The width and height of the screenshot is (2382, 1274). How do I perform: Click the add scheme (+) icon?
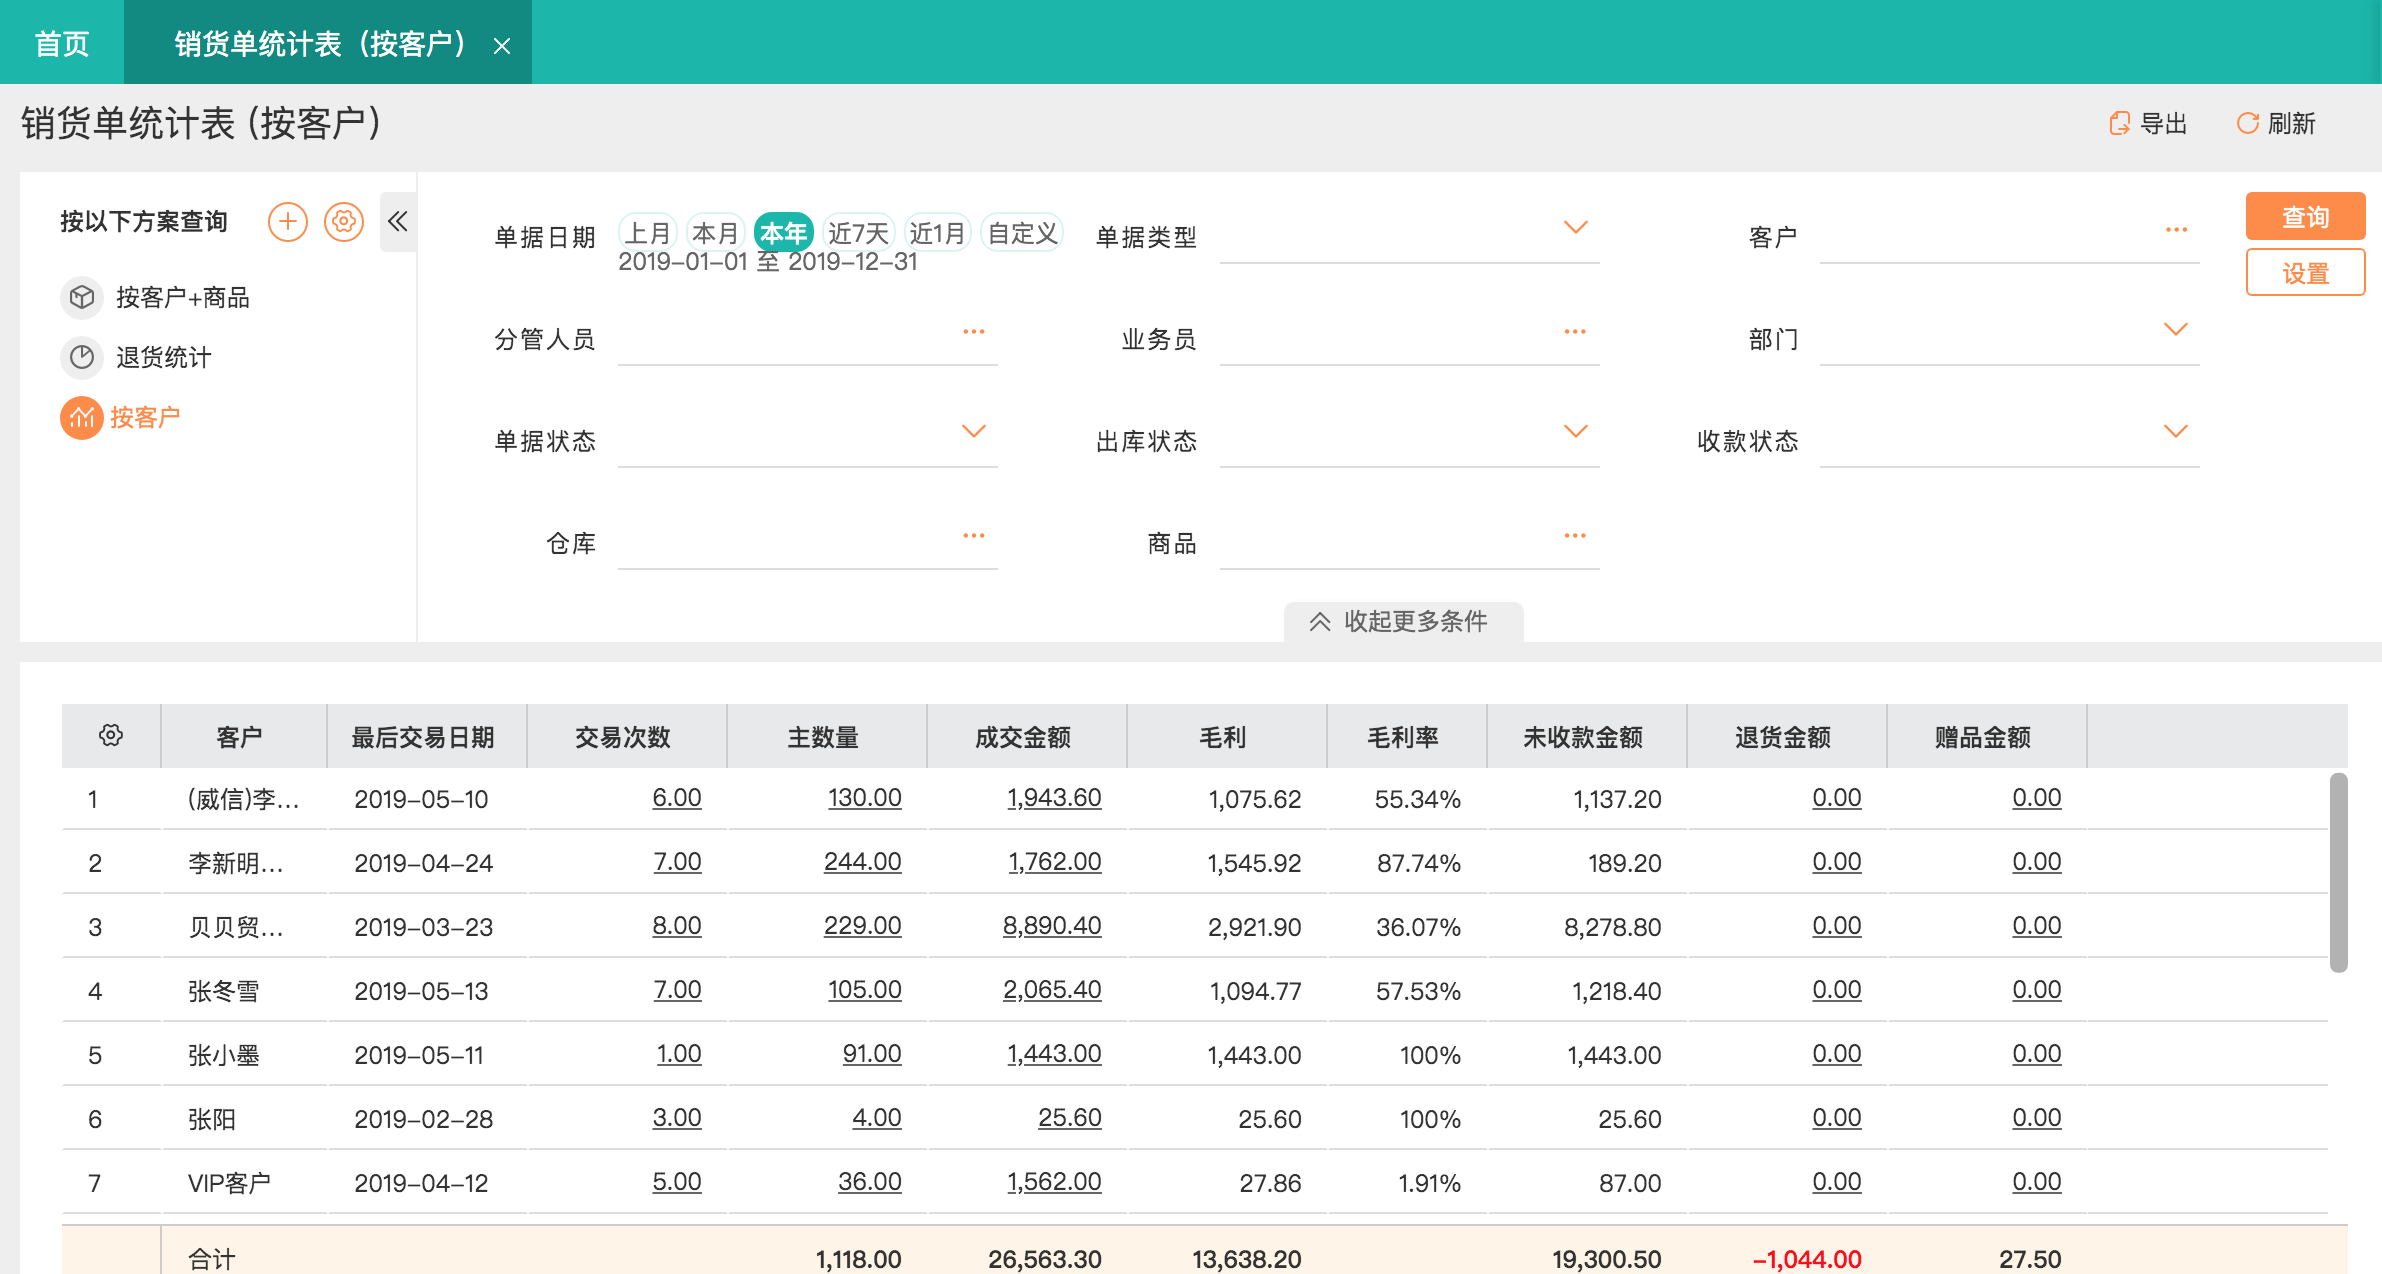point(288,220)
